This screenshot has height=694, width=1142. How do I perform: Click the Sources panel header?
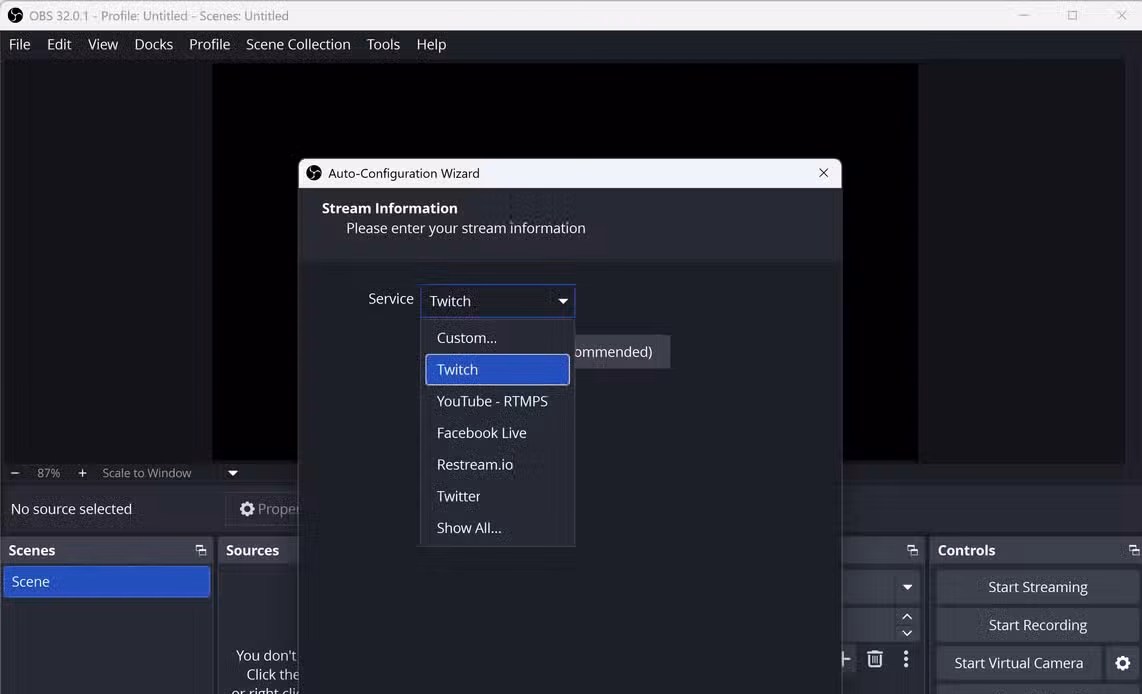tap(252, 551)
